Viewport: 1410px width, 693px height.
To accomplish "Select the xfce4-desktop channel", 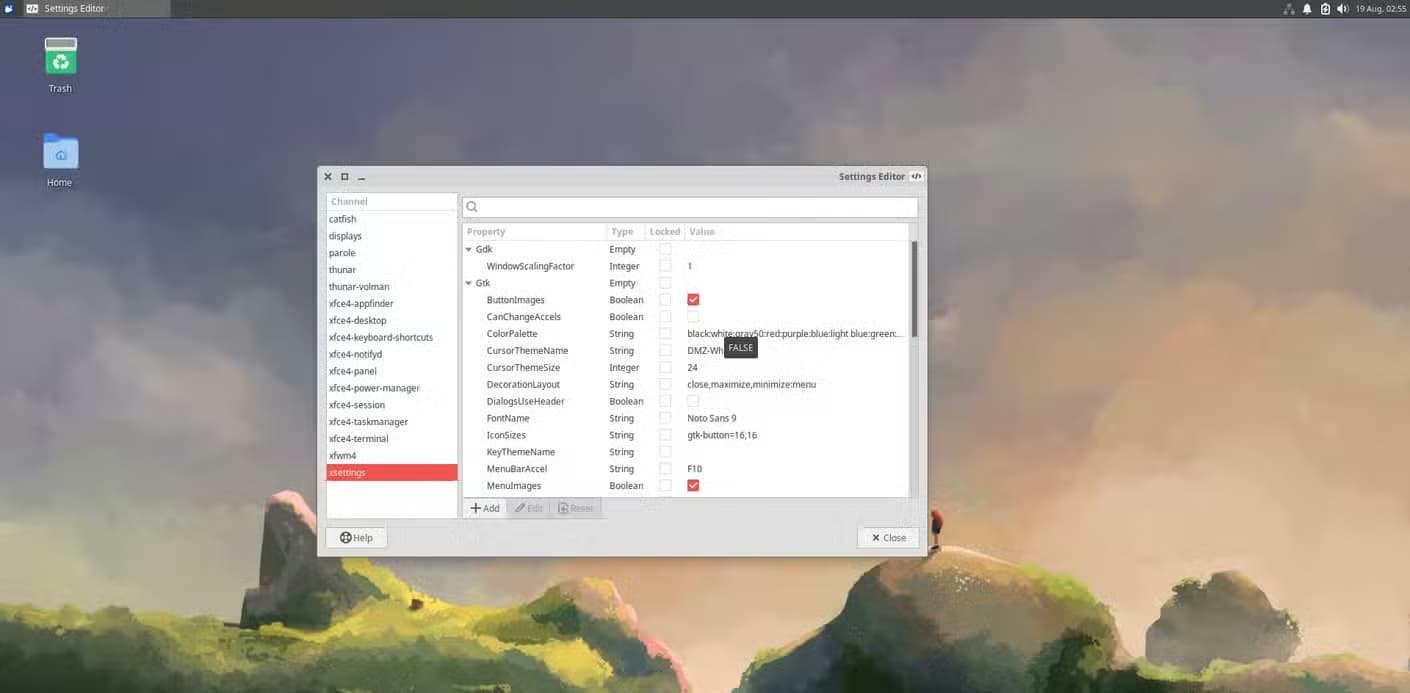I will [x=391, y=320].
